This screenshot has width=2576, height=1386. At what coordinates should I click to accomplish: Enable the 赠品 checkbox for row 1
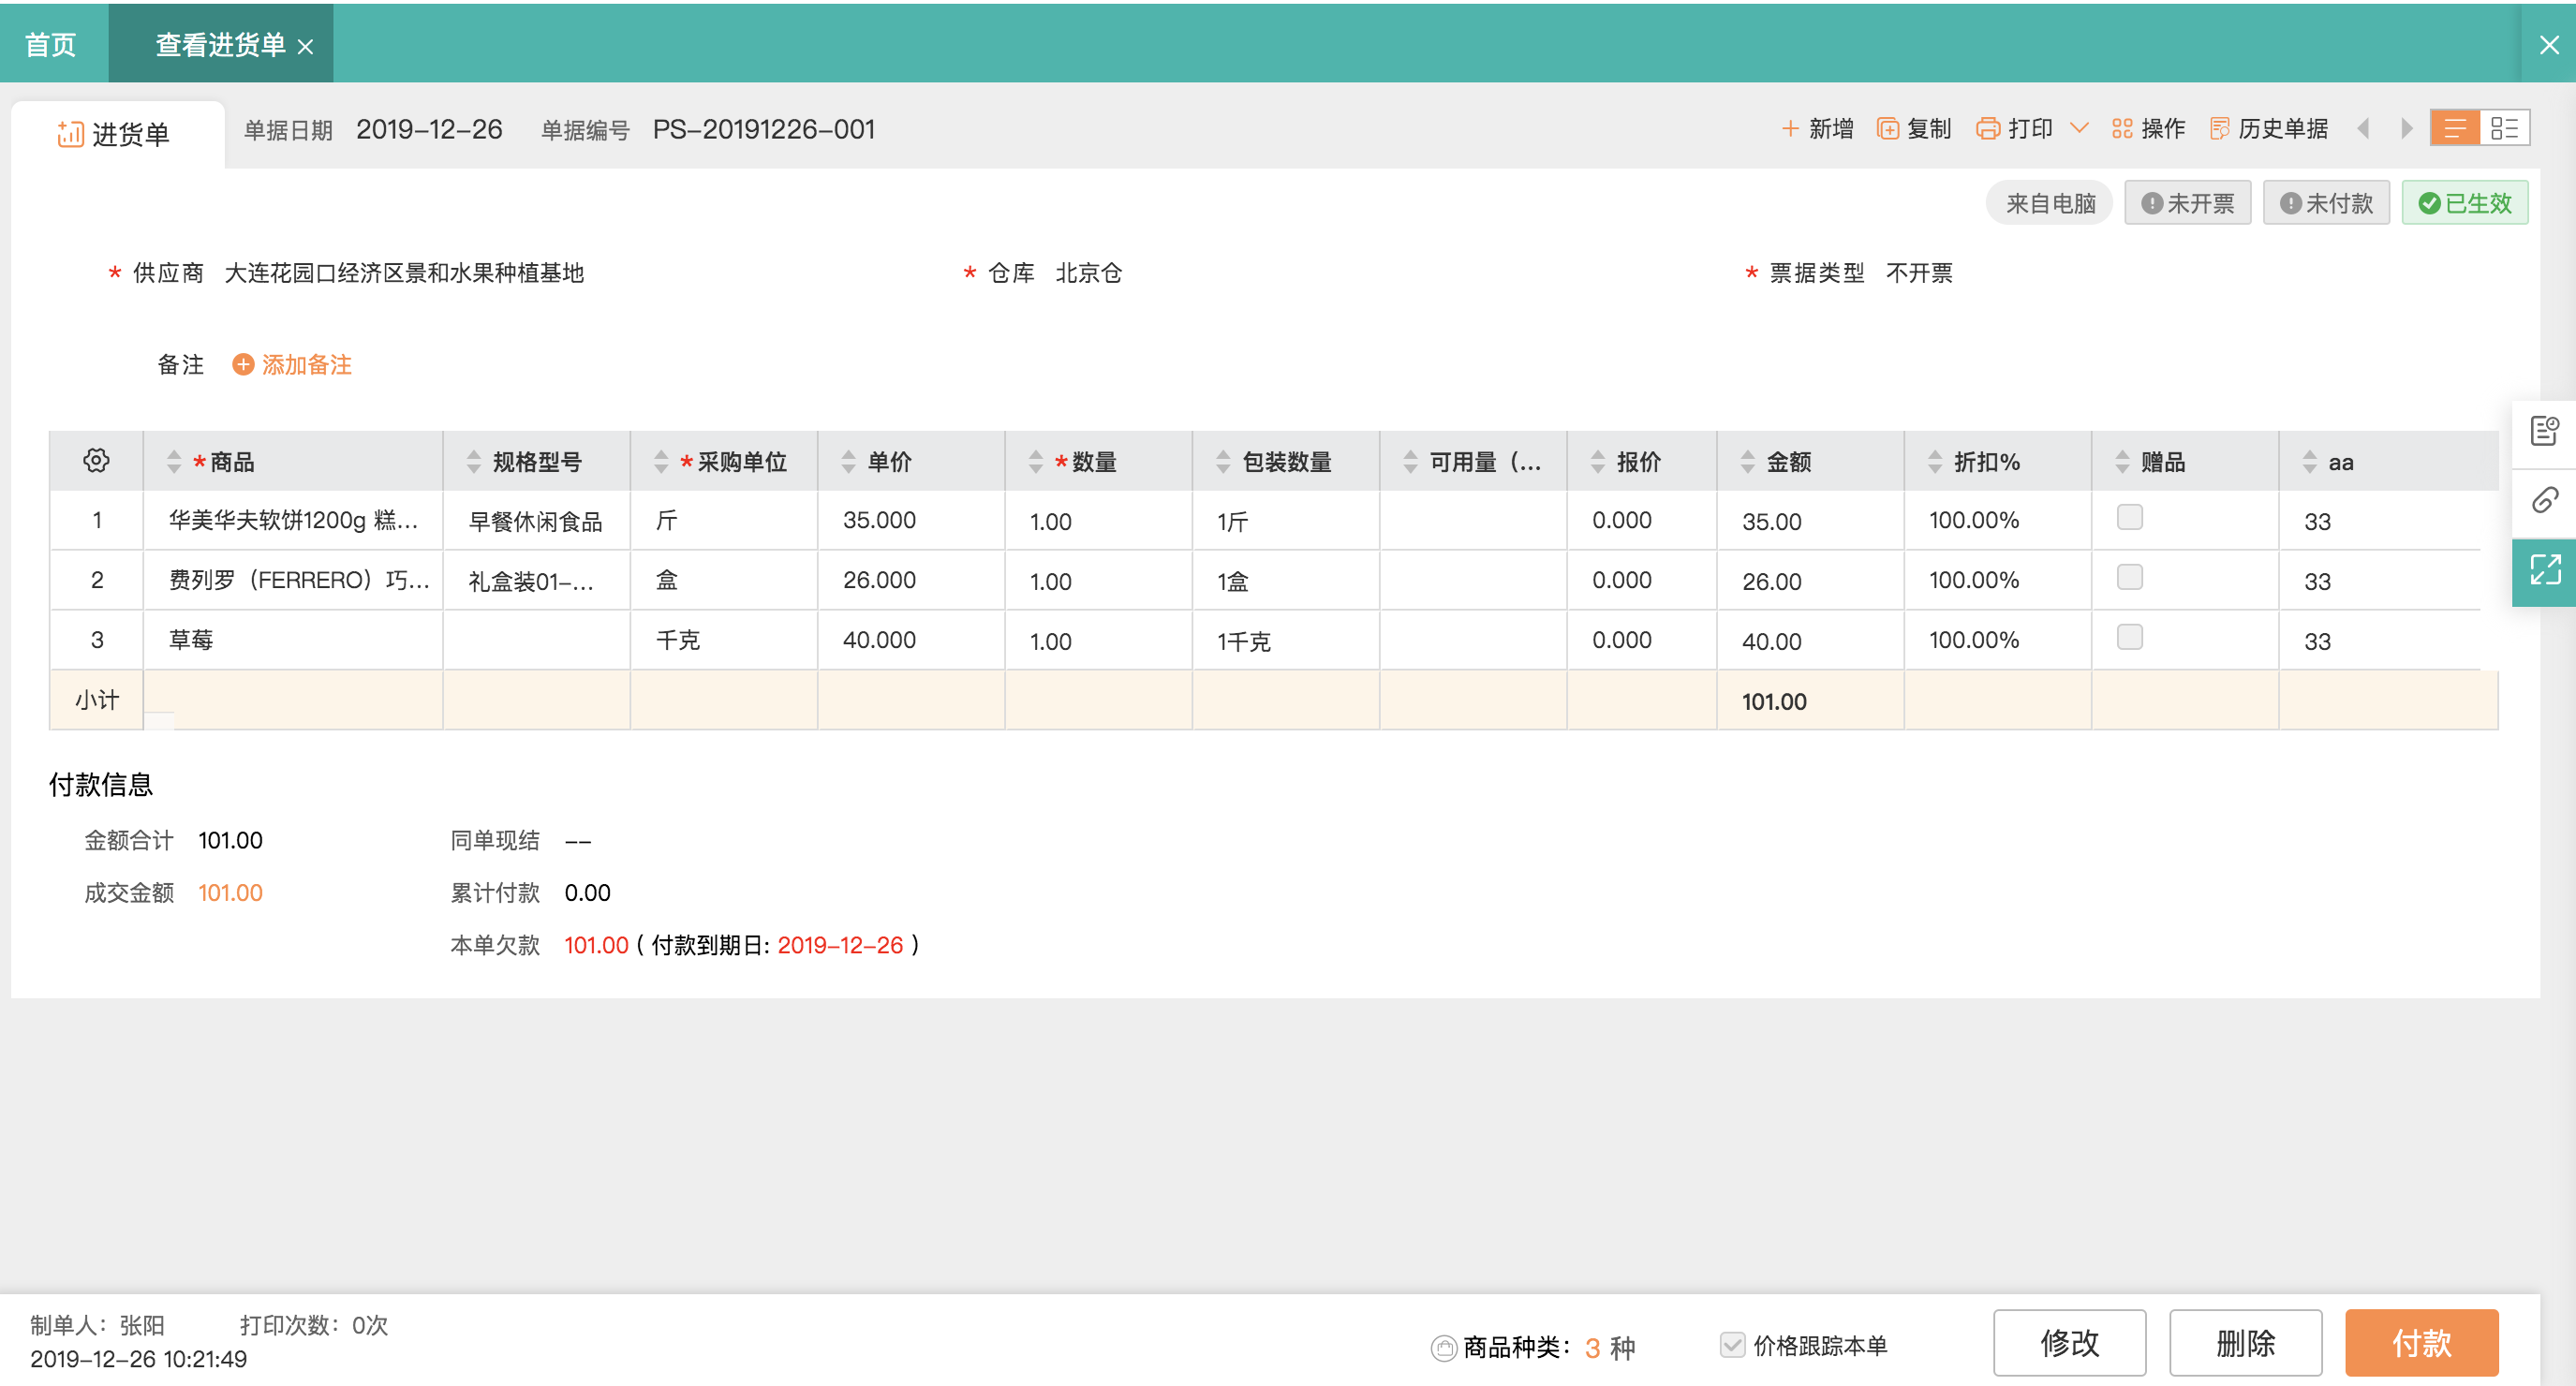coord(2130,517)
